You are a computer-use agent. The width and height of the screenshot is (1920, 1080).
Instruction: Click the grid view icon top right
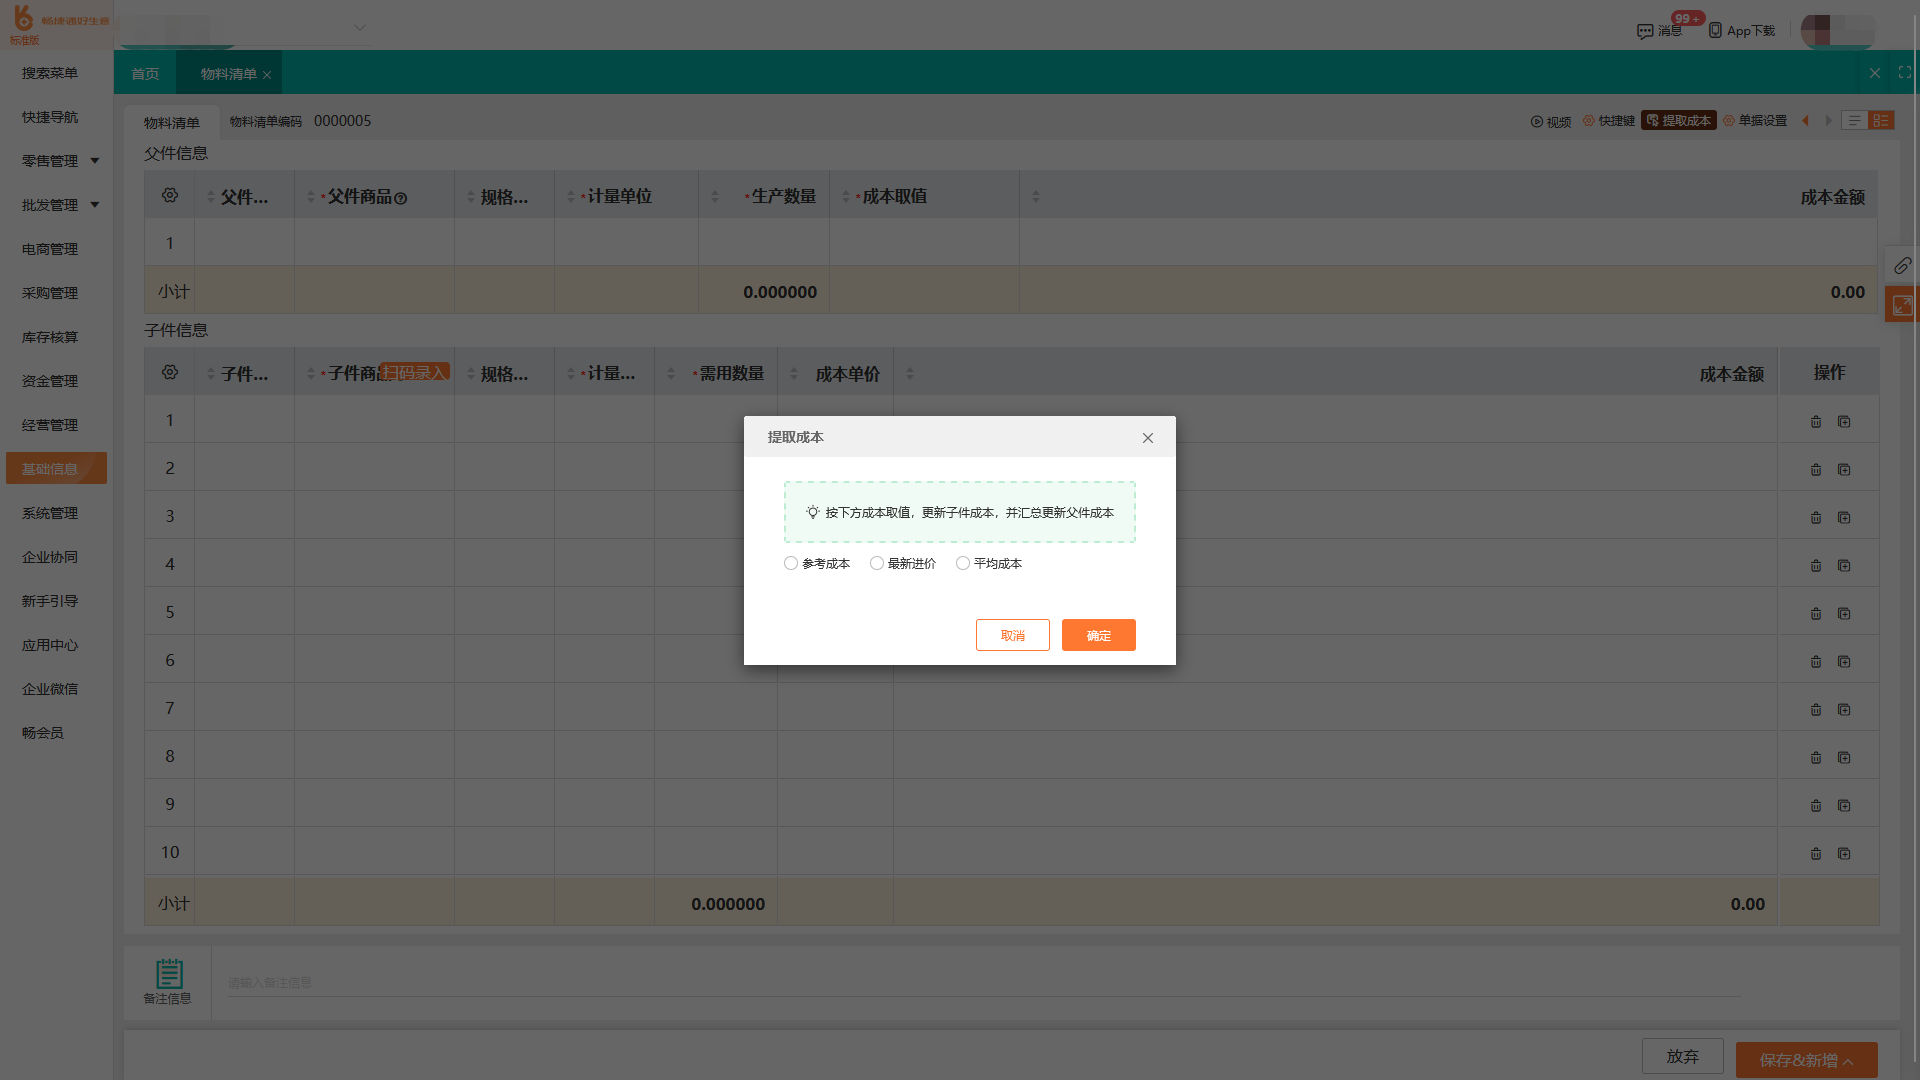(x=1882, y=120)
